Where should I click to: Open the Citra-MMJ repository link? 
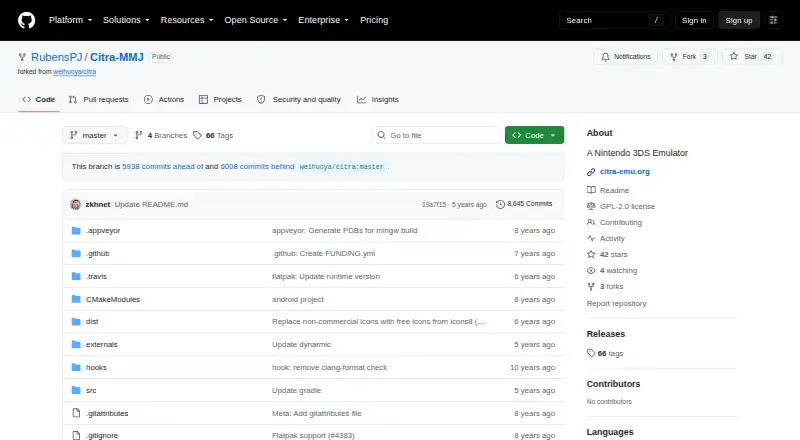117,57
